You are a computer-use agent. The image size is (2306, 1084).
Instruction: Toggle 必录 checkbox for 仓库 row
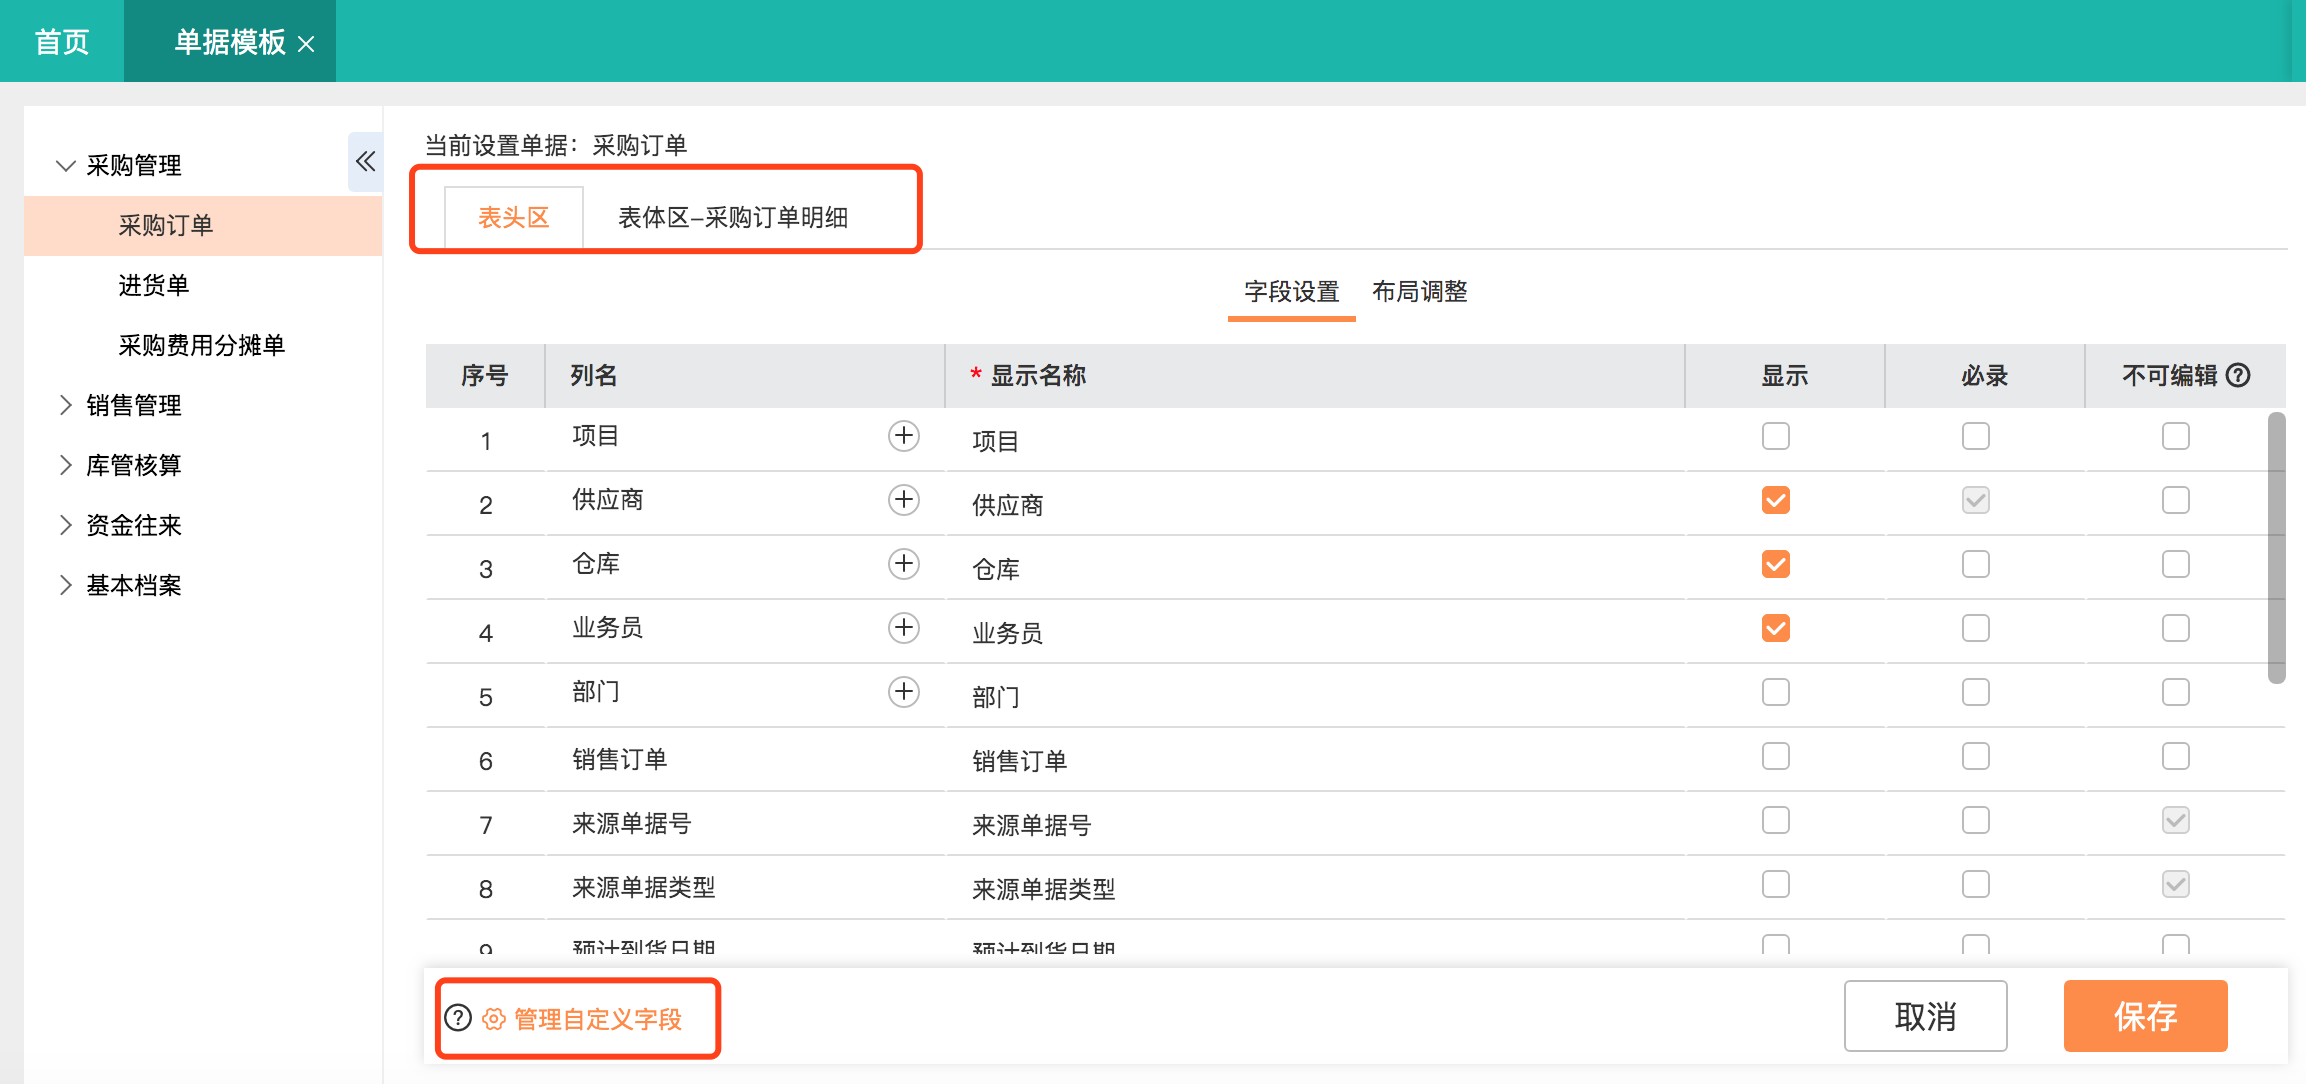[x=1977, y=565]
